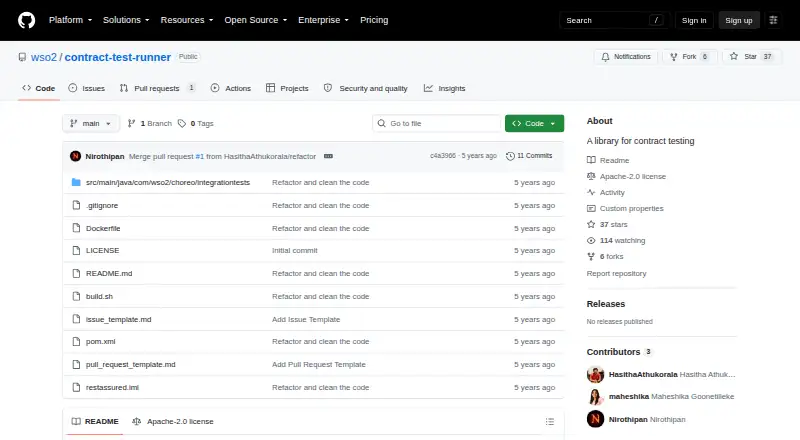
Task: Open the LICENSE file
Action: point(103,251)
